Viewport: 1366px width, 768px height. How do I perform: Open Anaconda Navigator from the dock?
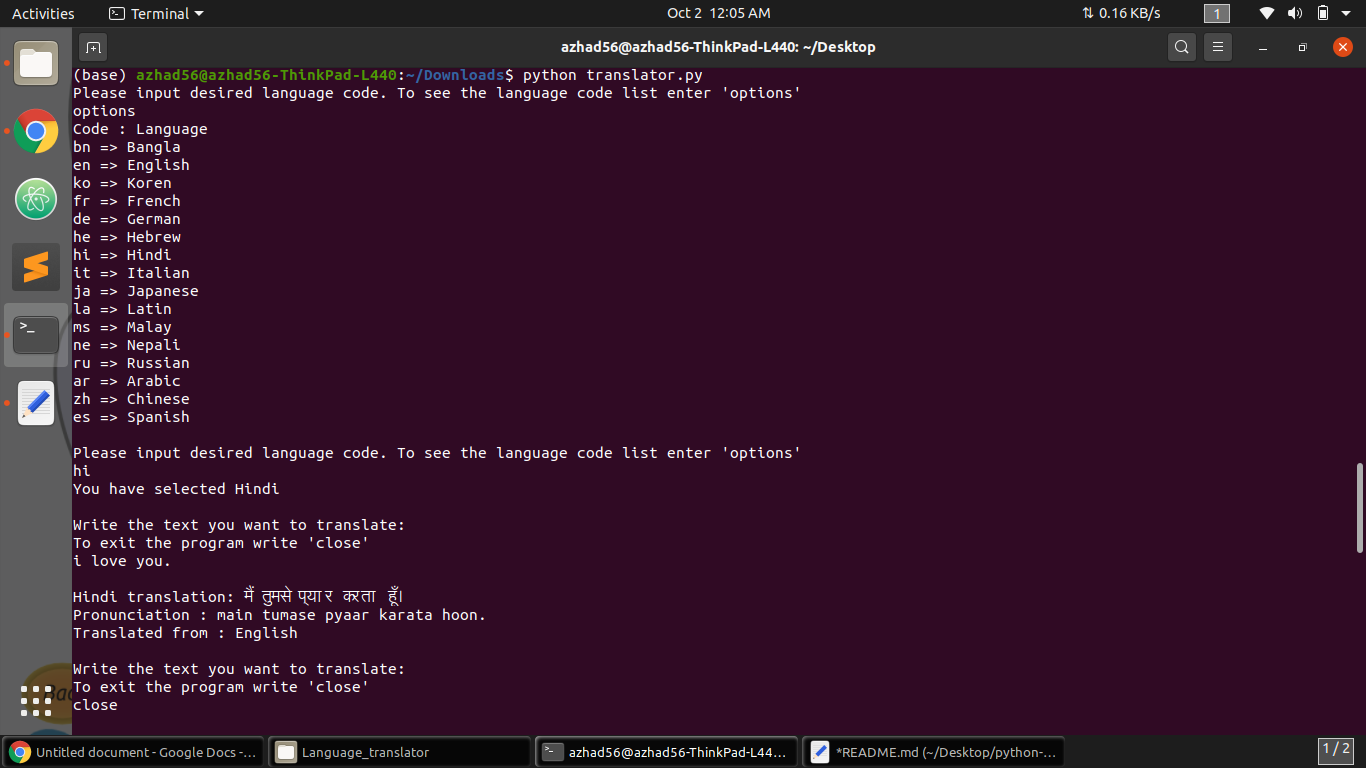[36, 199]
